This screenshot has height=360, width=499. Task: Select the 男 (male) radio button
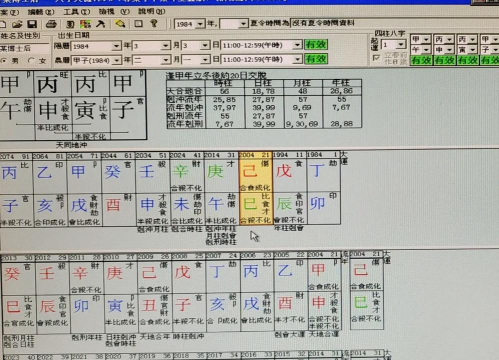coord(4,61)
